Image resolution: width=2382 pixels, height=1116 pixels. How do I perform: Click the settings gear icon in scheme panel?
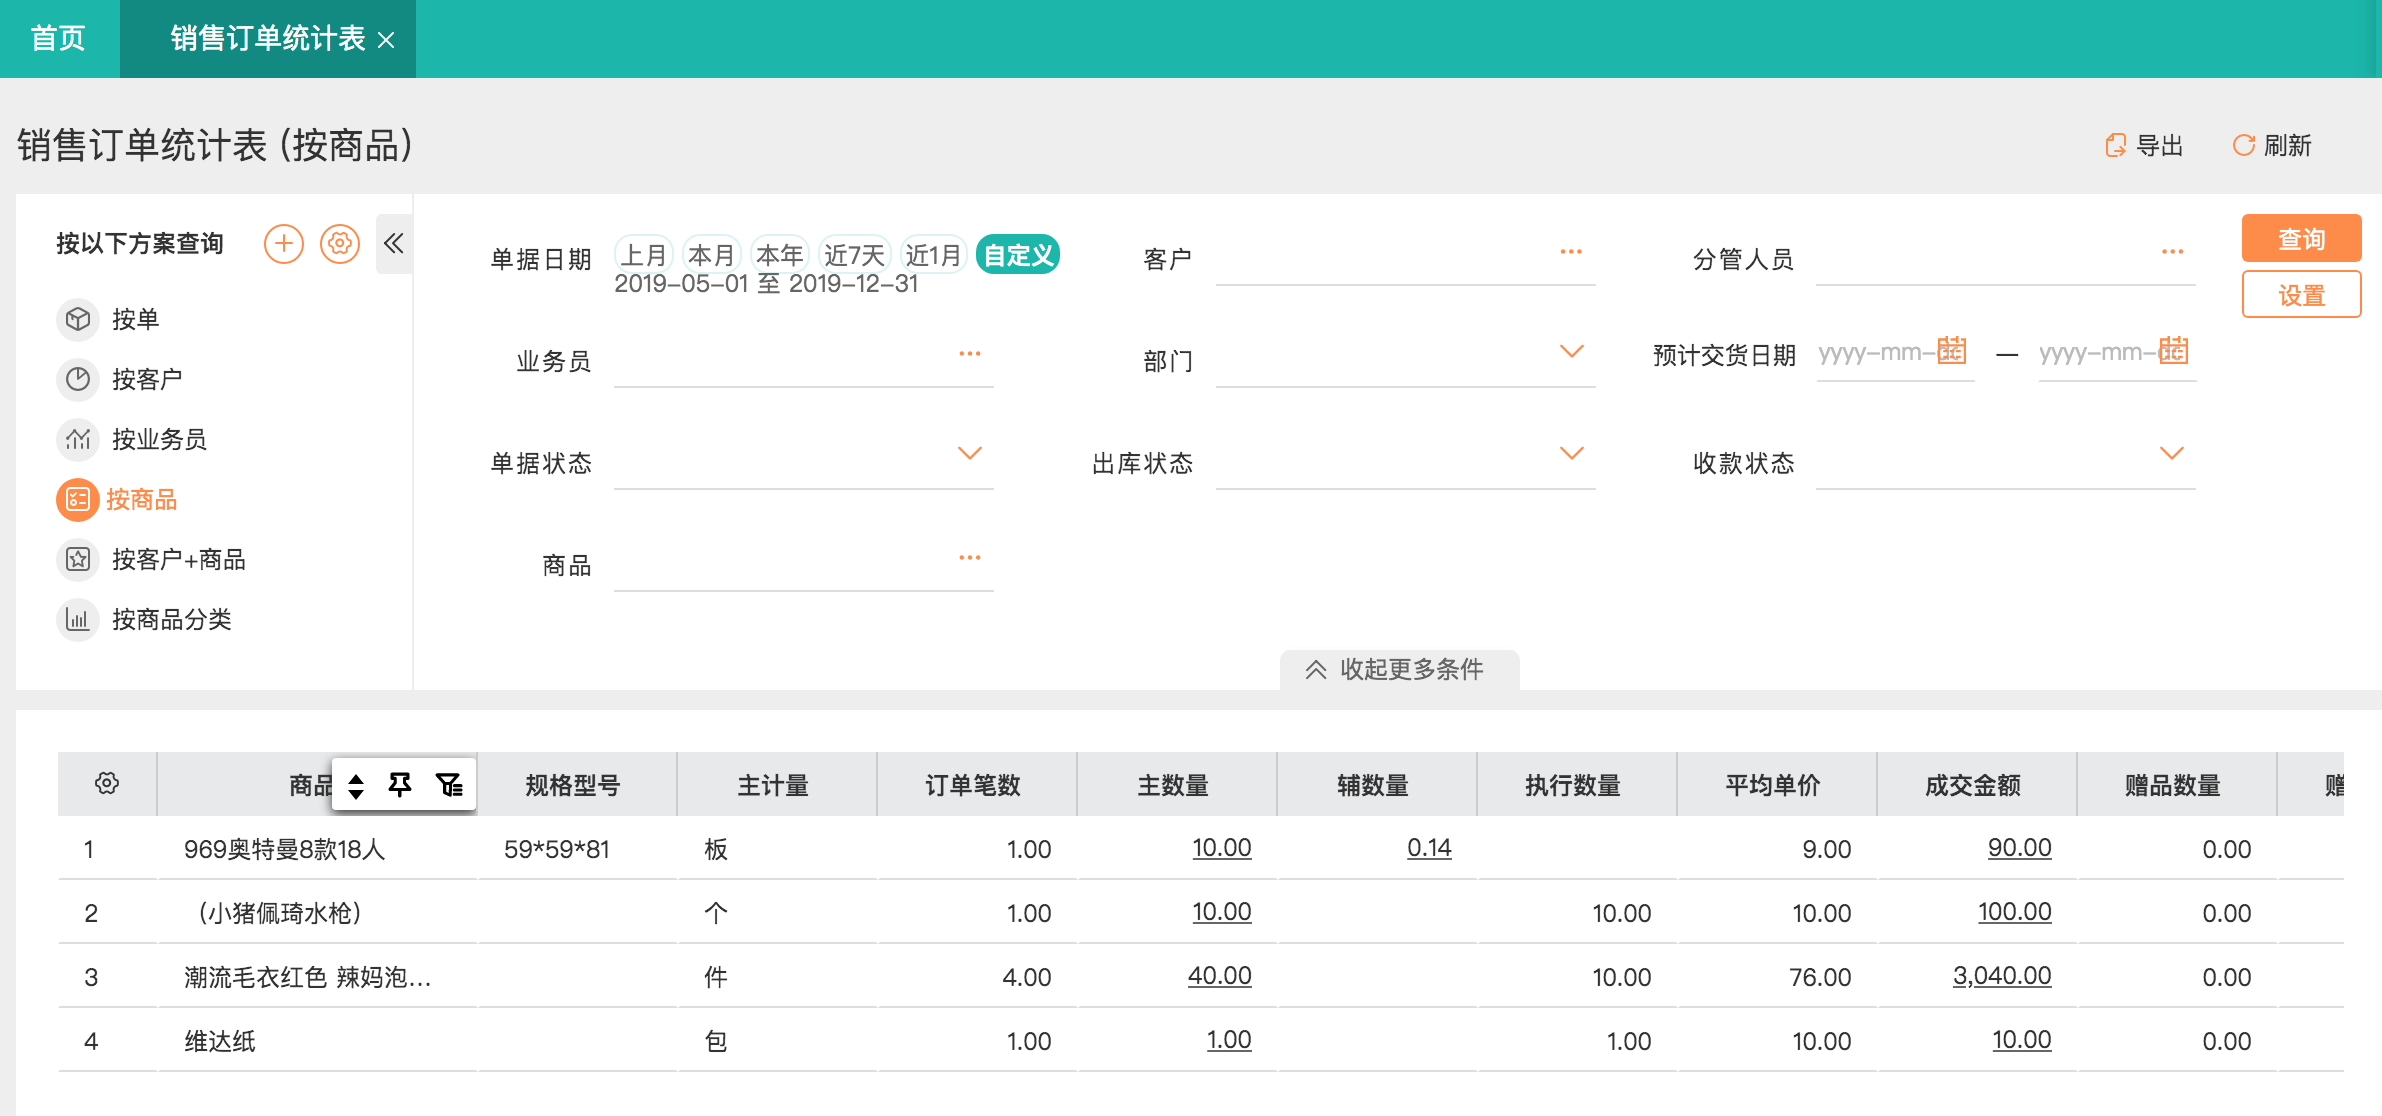click(x=336, y=246)
